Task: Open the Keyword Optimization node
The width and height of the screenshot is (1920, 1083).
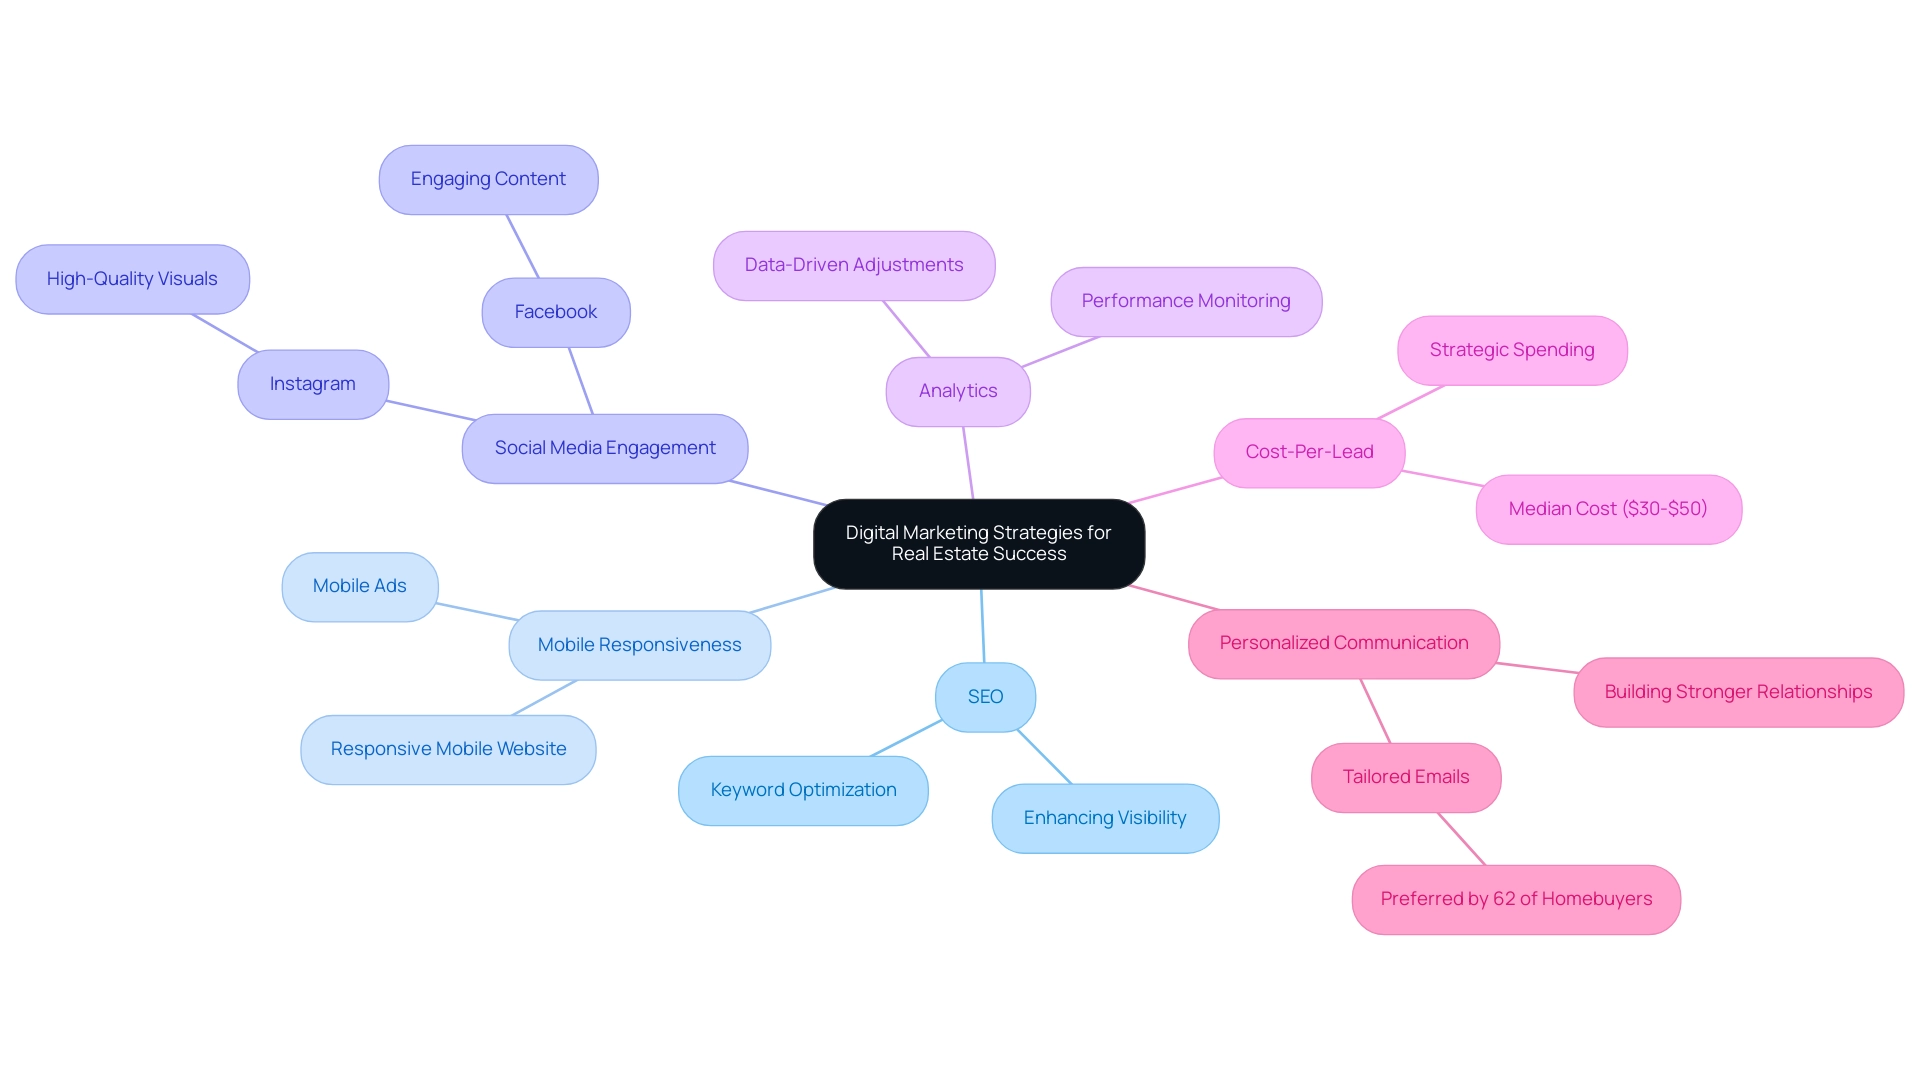Action: click(803, 789)
